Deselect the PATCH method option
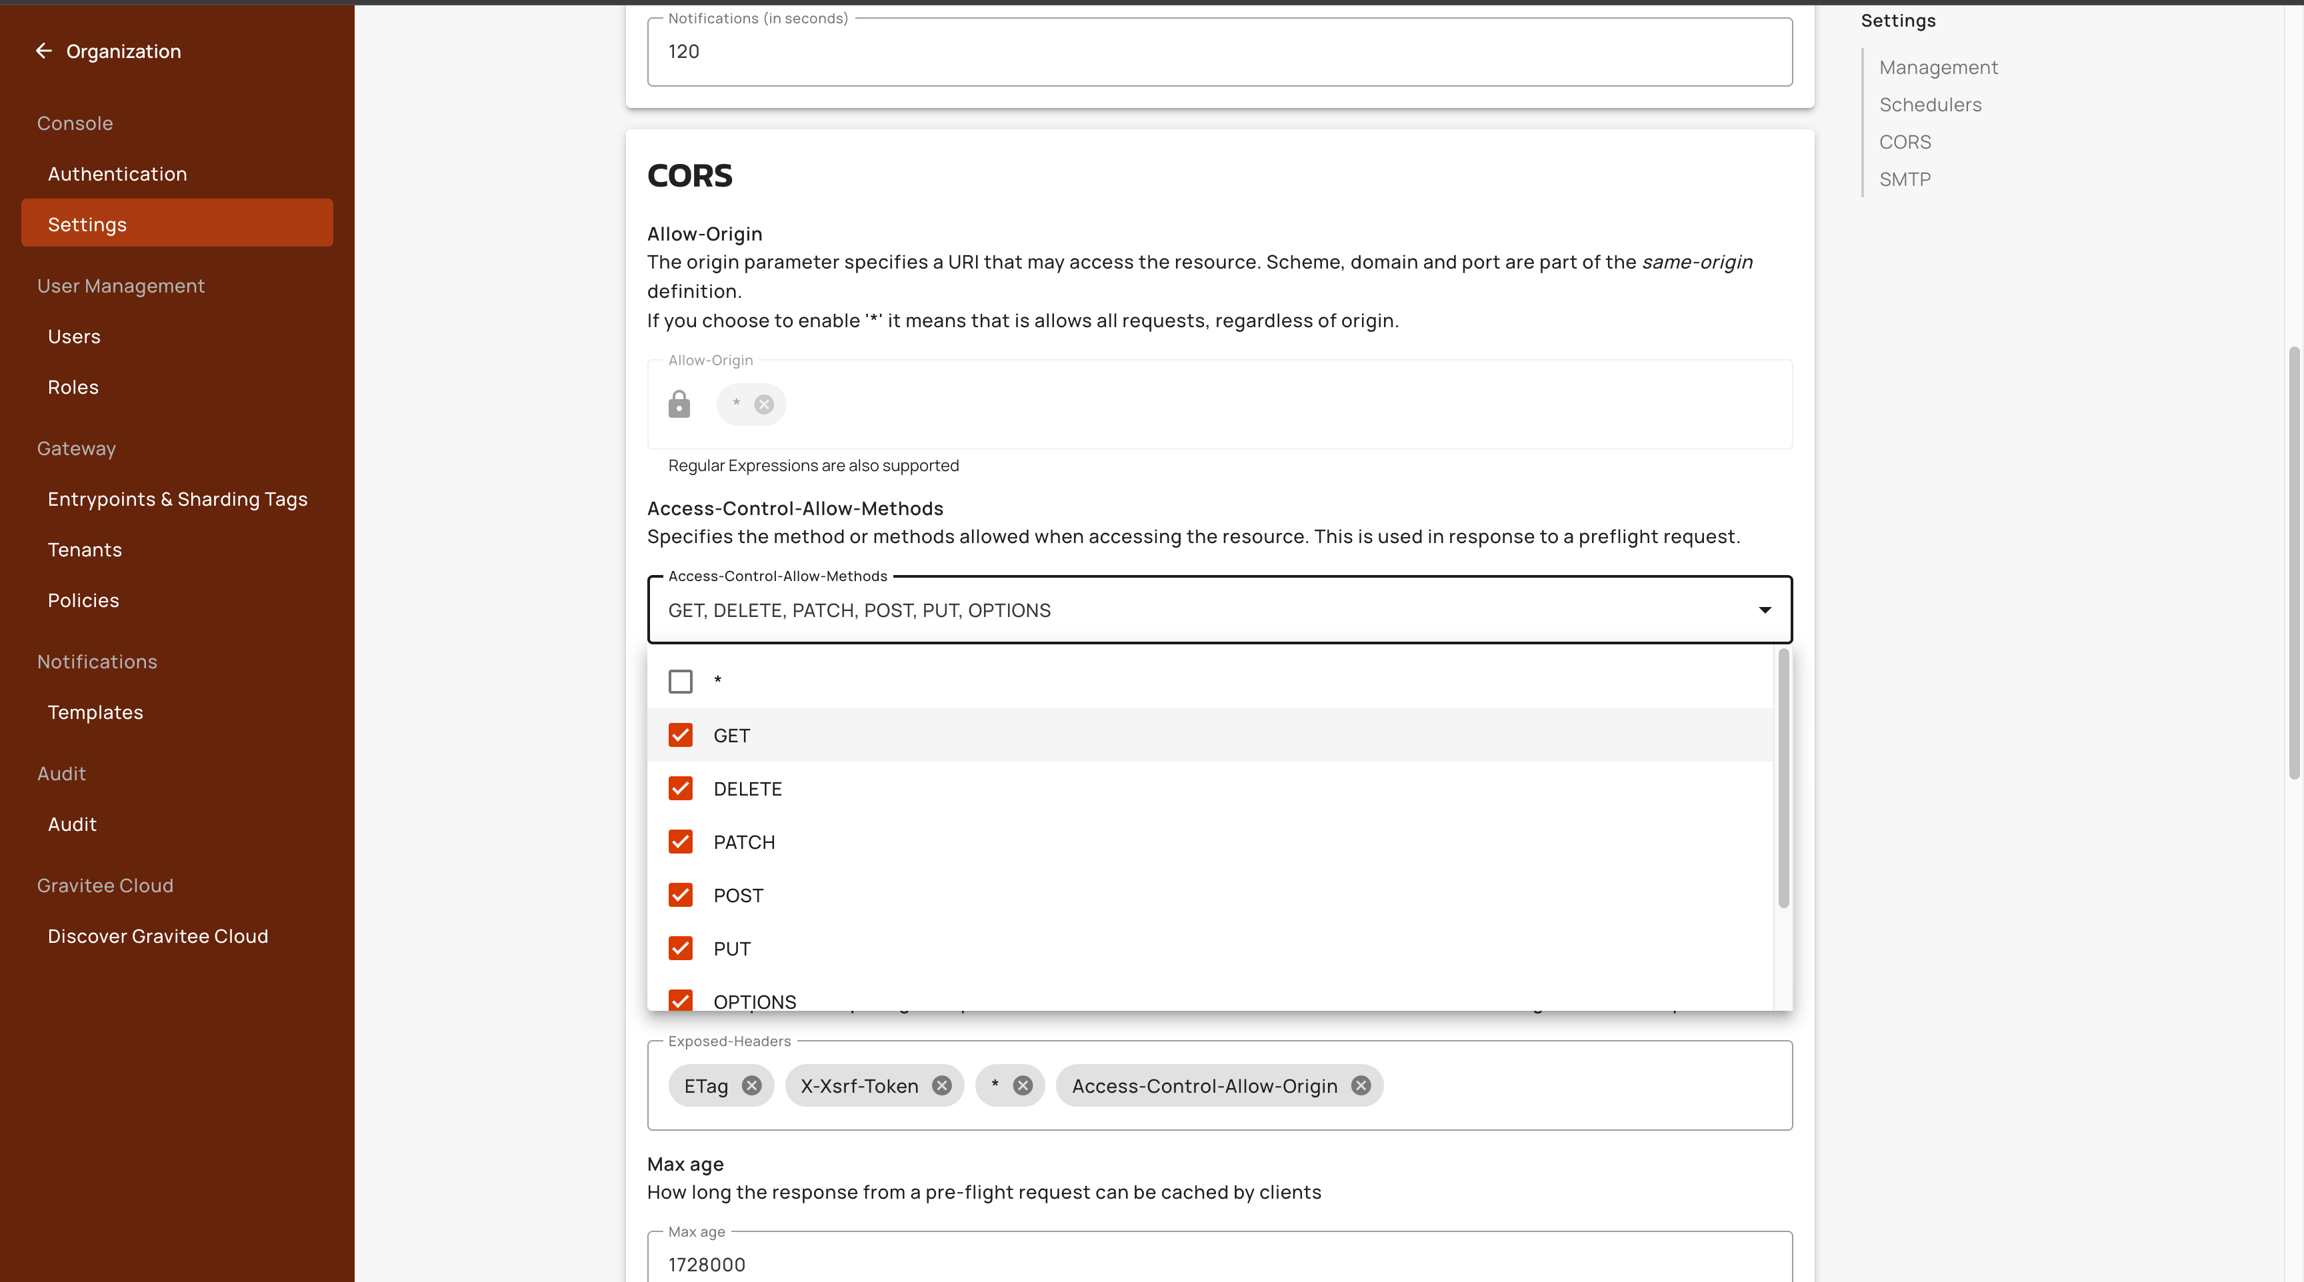 [680, 842]
